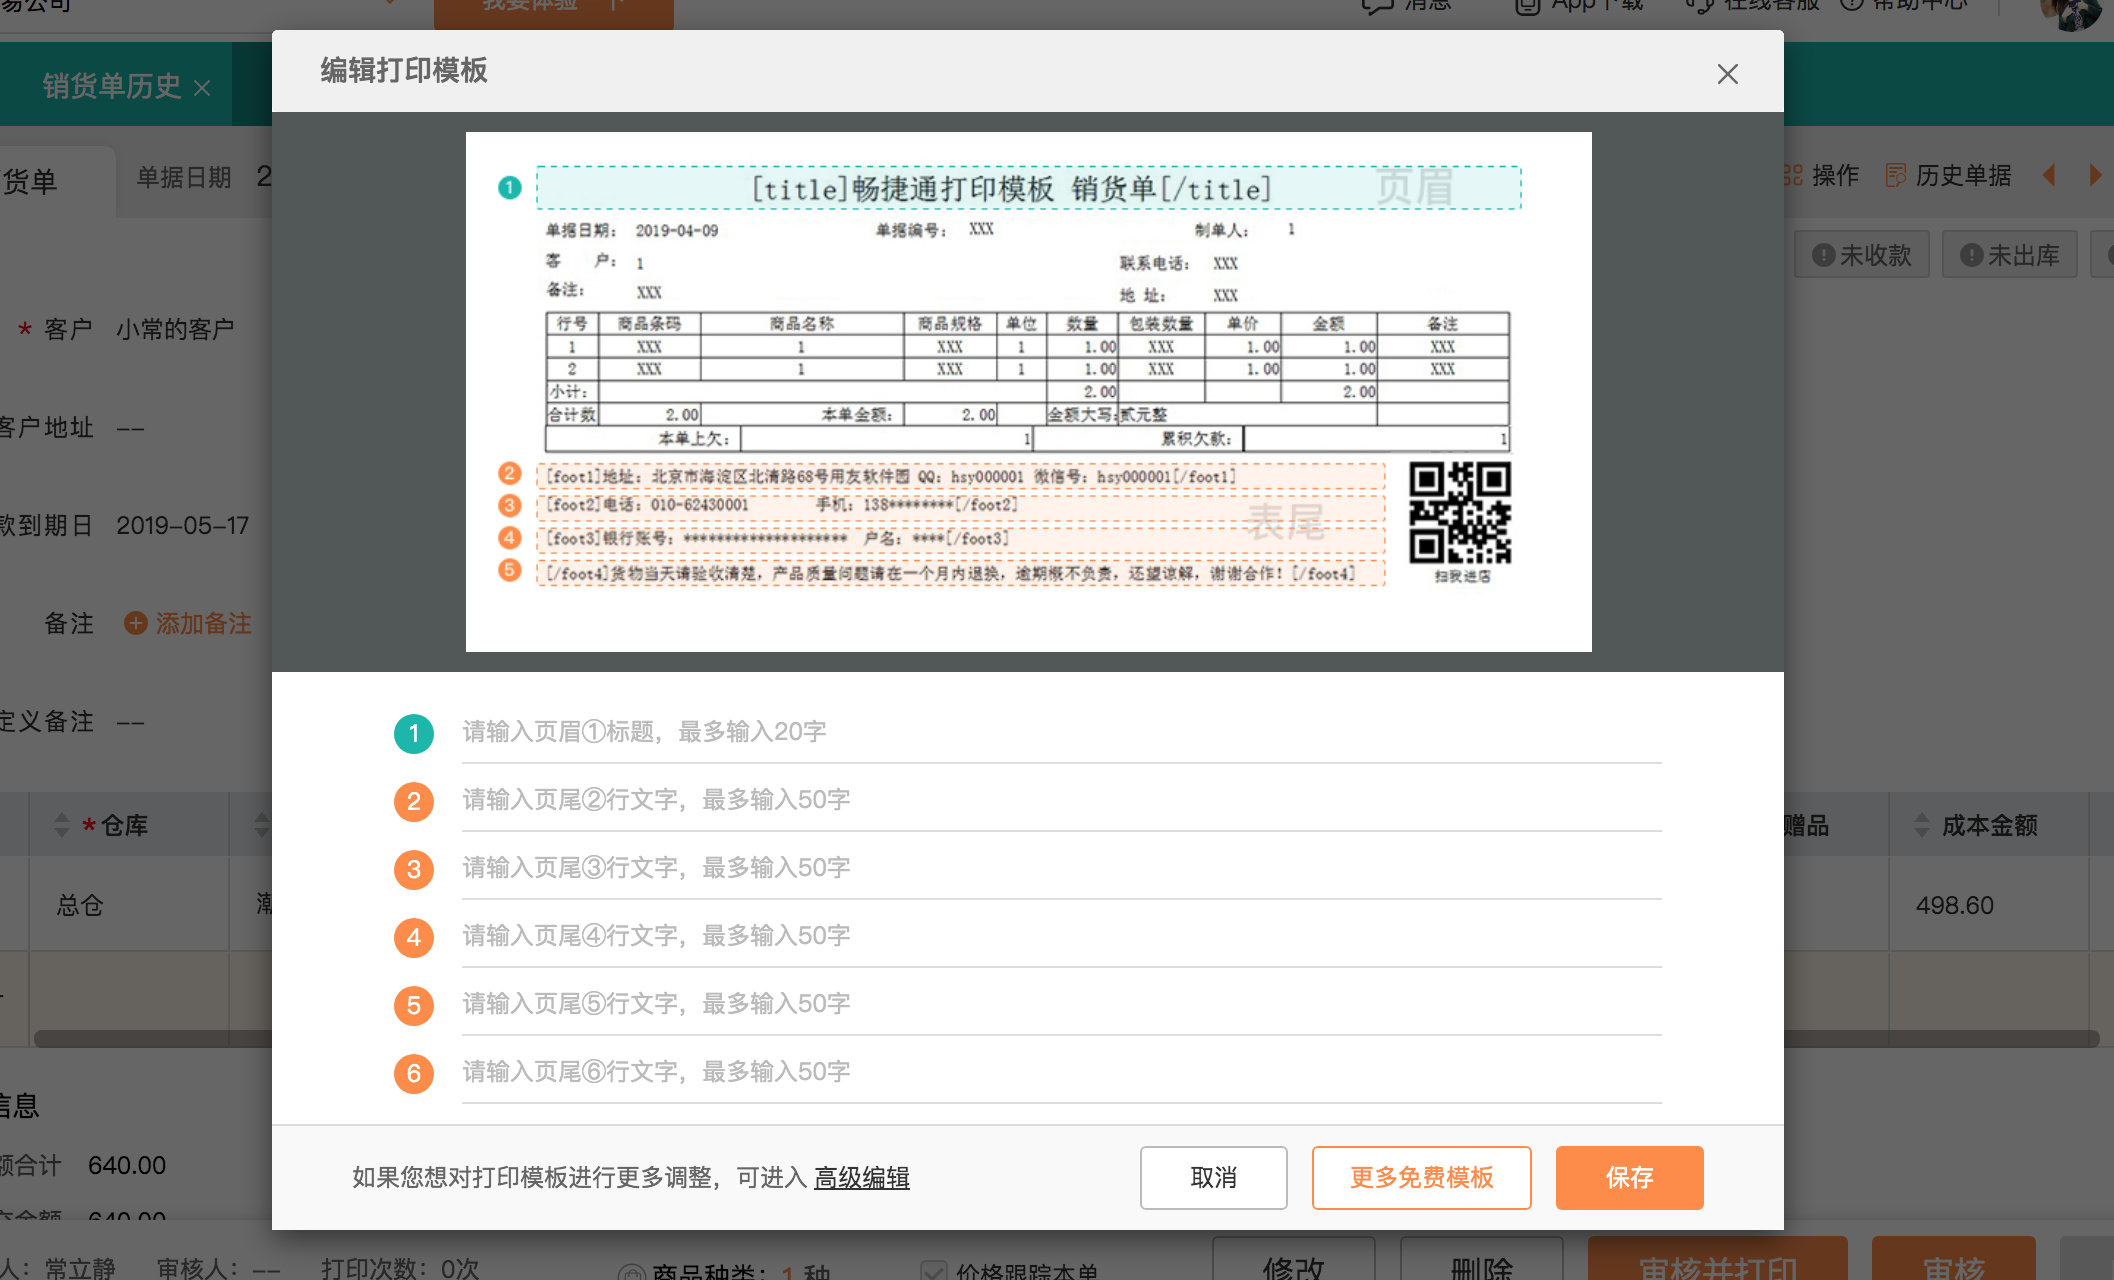Click footer line 5 input field
This screenshot has width=2114, height=1280.
pos(1057,1004)
